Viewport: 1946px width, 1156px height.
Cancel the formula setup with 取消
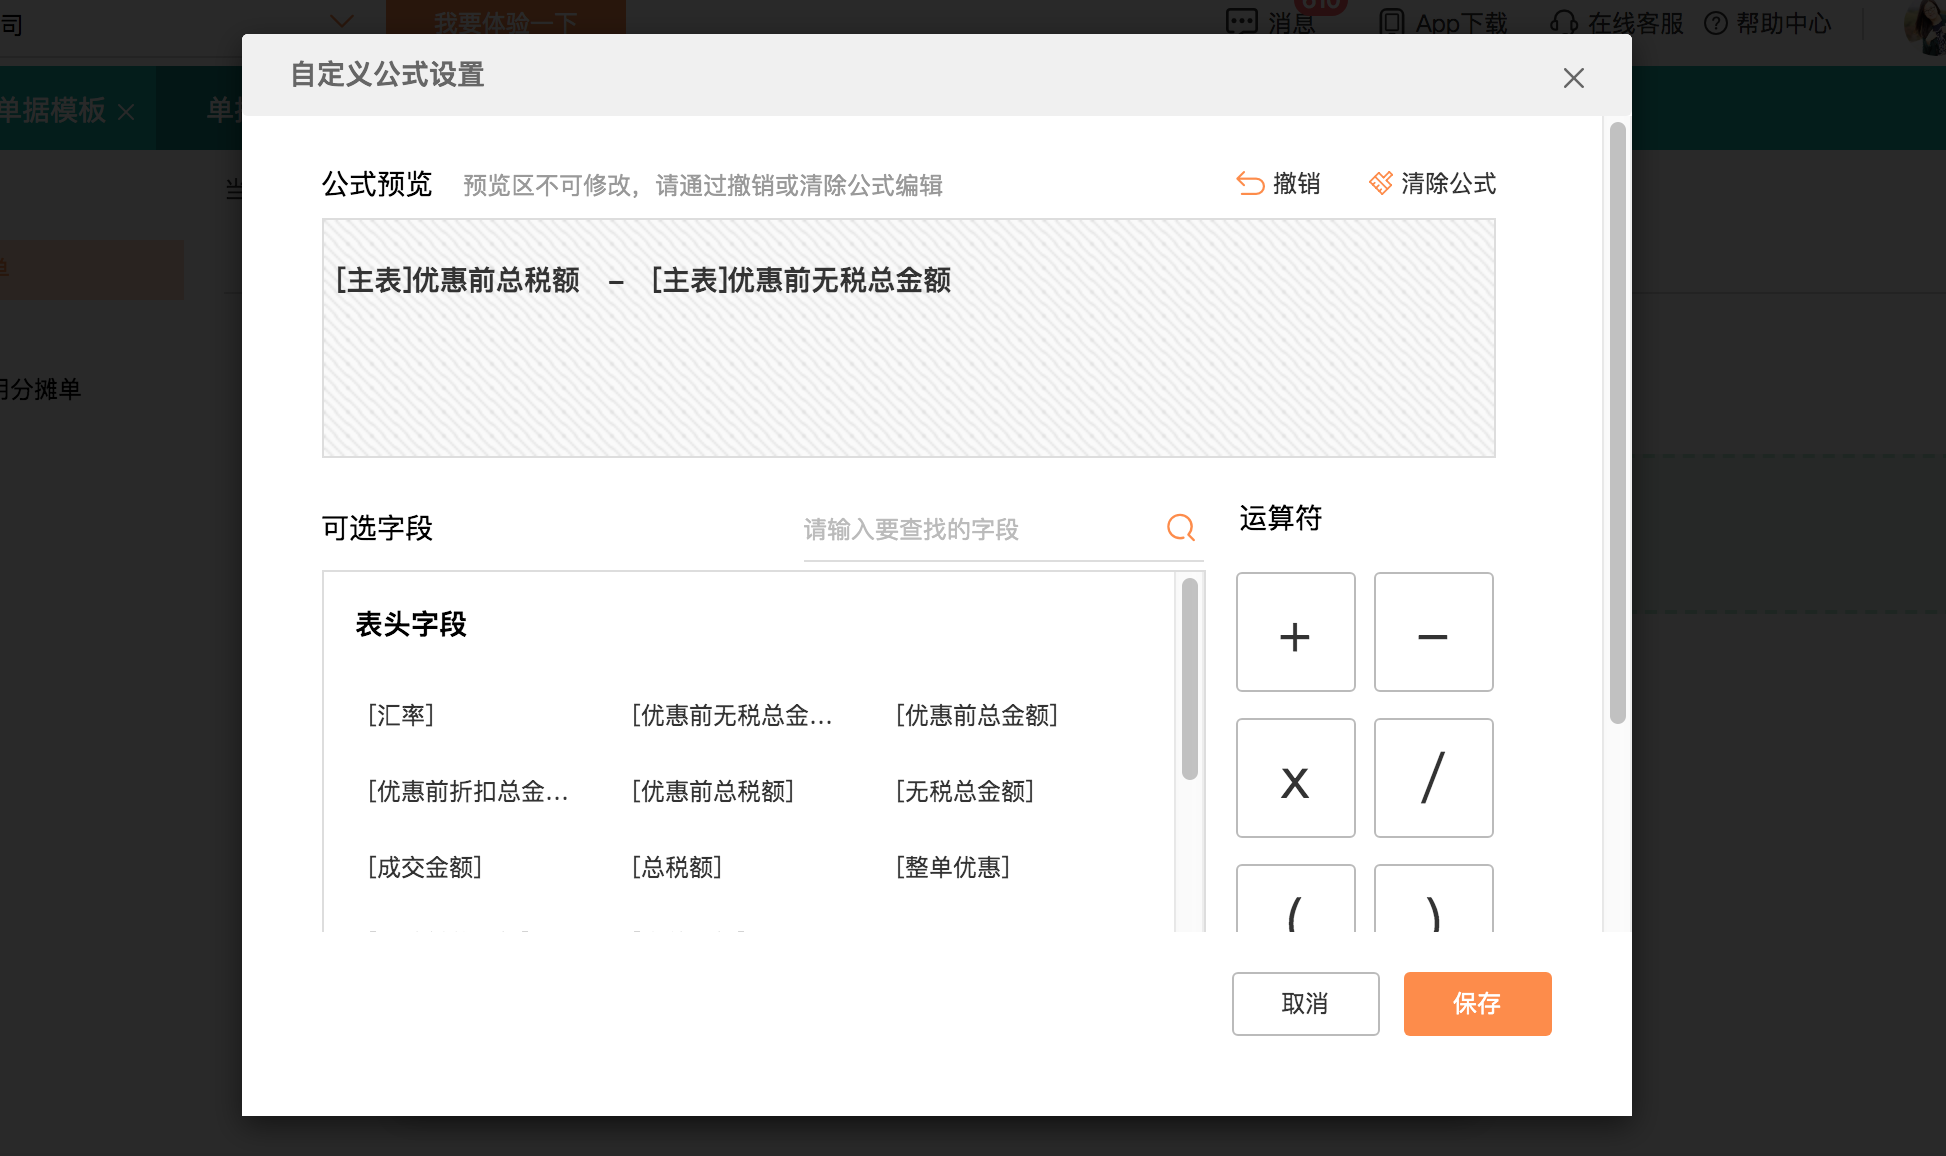point(1306,1002)
